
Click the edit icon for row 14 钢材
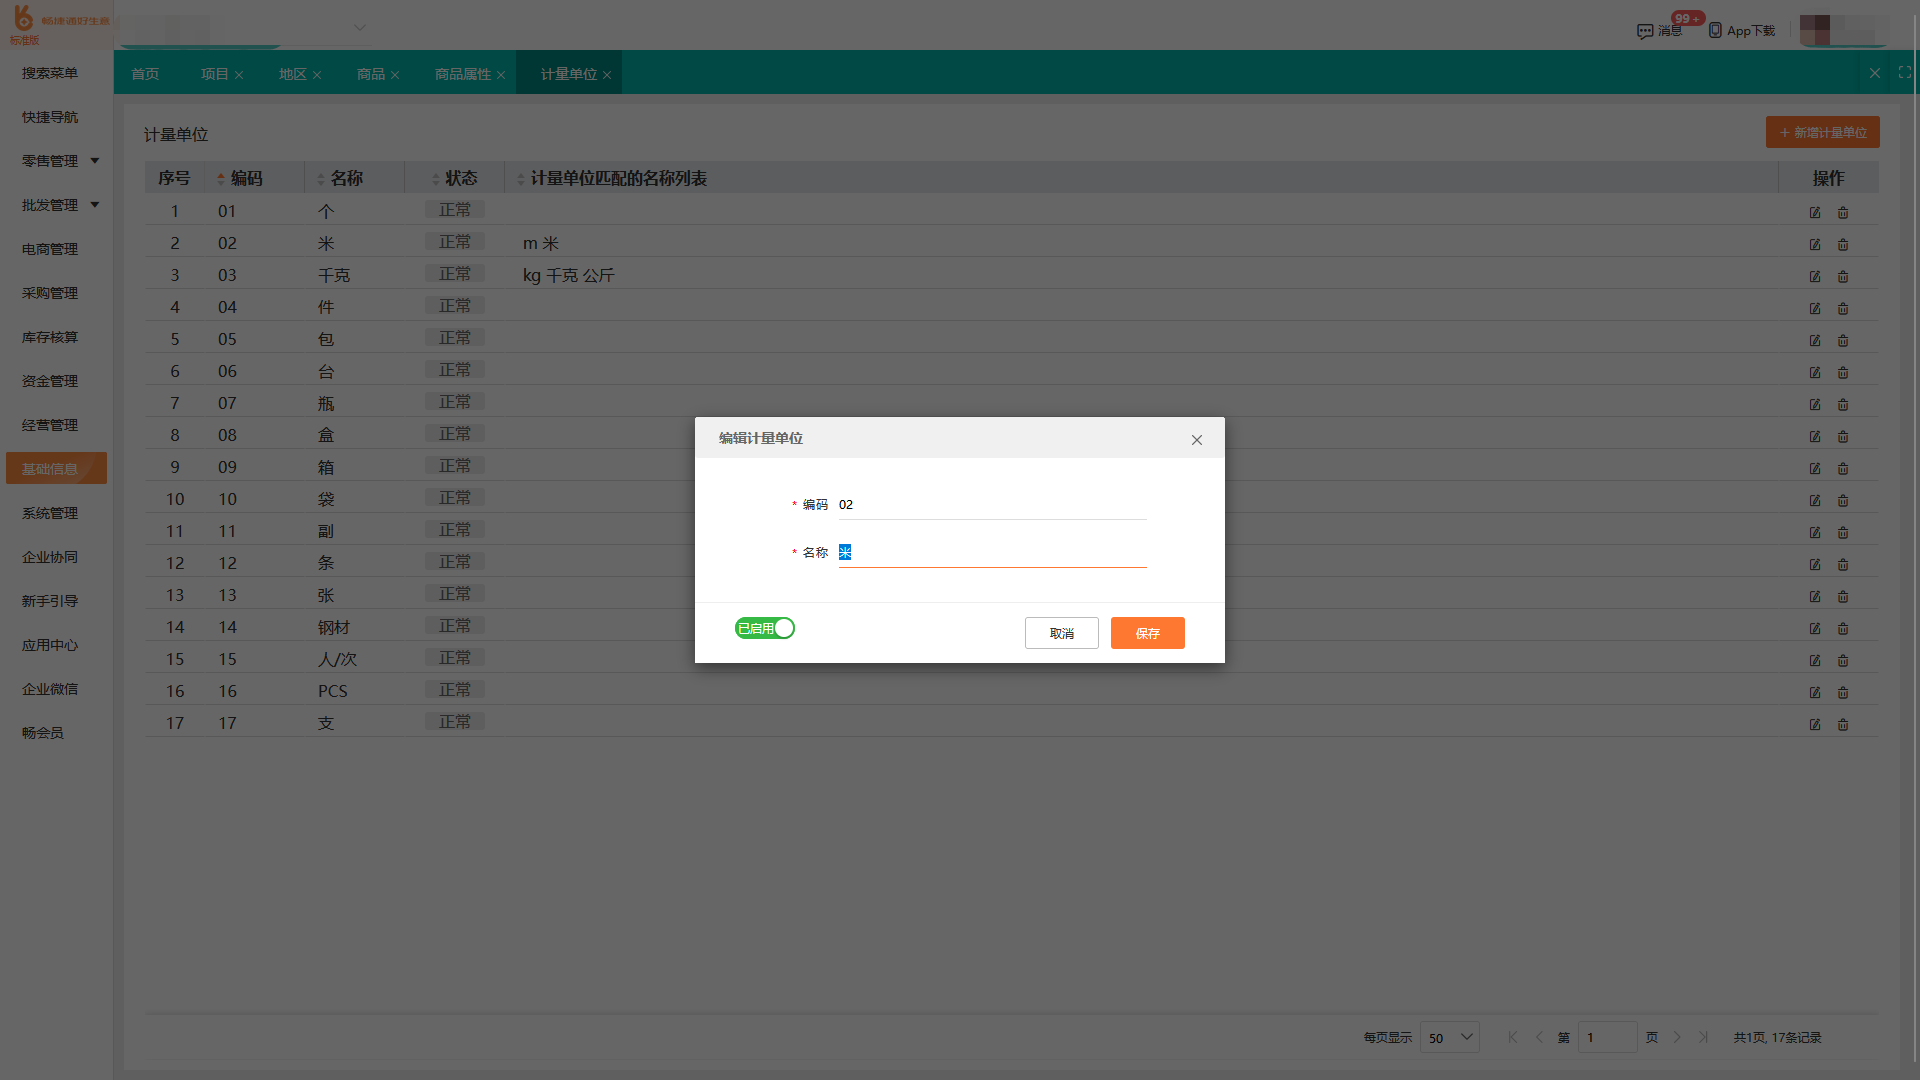(x=1815, y=626)
